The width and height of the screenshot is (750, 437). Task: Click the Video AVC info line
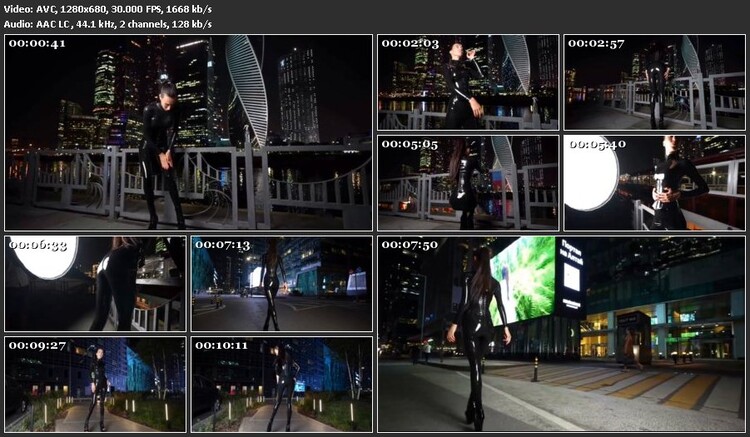108,9
